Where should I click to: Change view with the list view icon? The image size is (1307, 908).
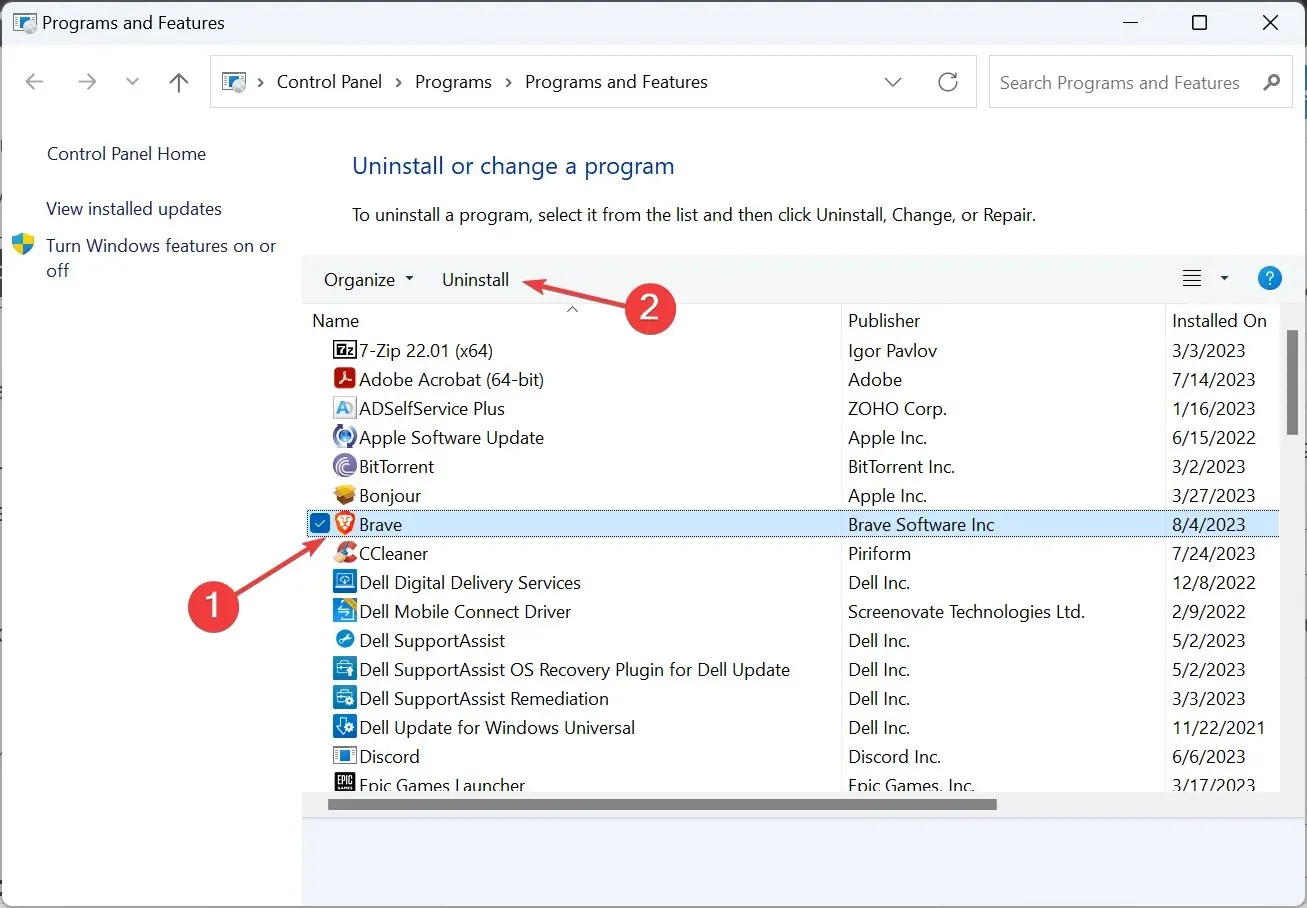[x=1192, y=279]
